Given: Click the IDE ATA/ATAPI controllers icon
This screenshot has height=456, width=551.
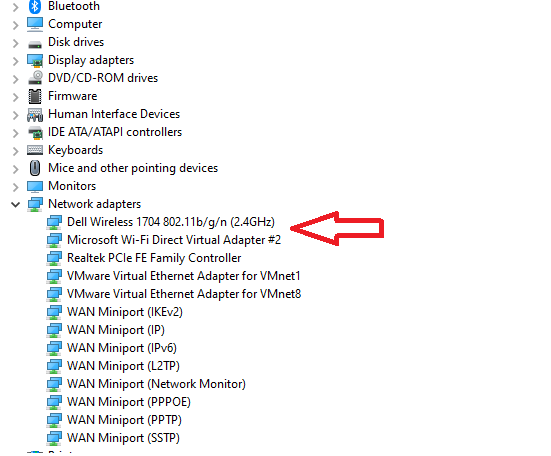Looking at the screenshot, I should coord(35,132).
